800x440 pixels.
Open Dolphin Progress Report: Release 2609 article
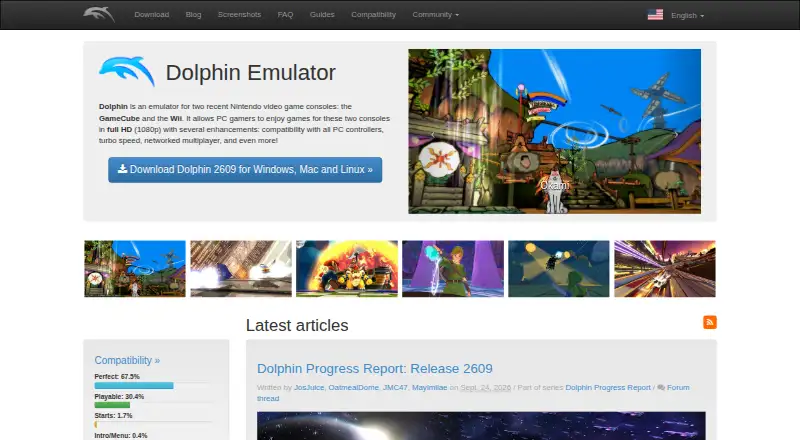(374, 369)
